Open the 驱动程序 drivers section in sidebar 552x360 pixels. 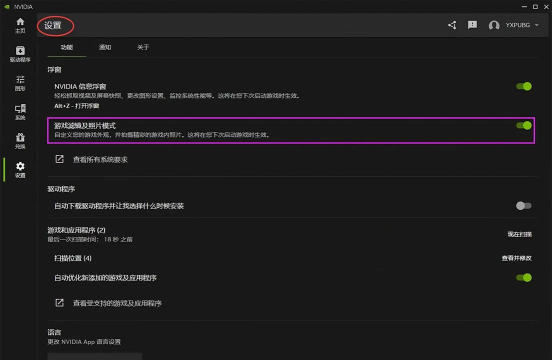[20, 54]
